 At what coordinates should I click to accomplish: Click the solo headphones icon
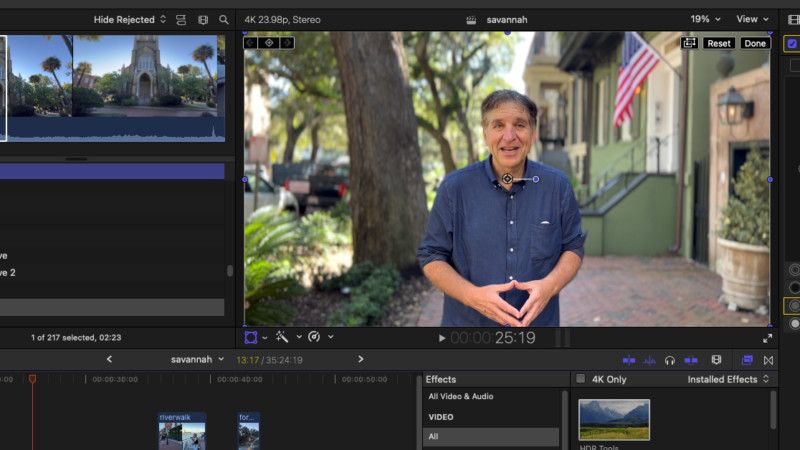point(669,360)
